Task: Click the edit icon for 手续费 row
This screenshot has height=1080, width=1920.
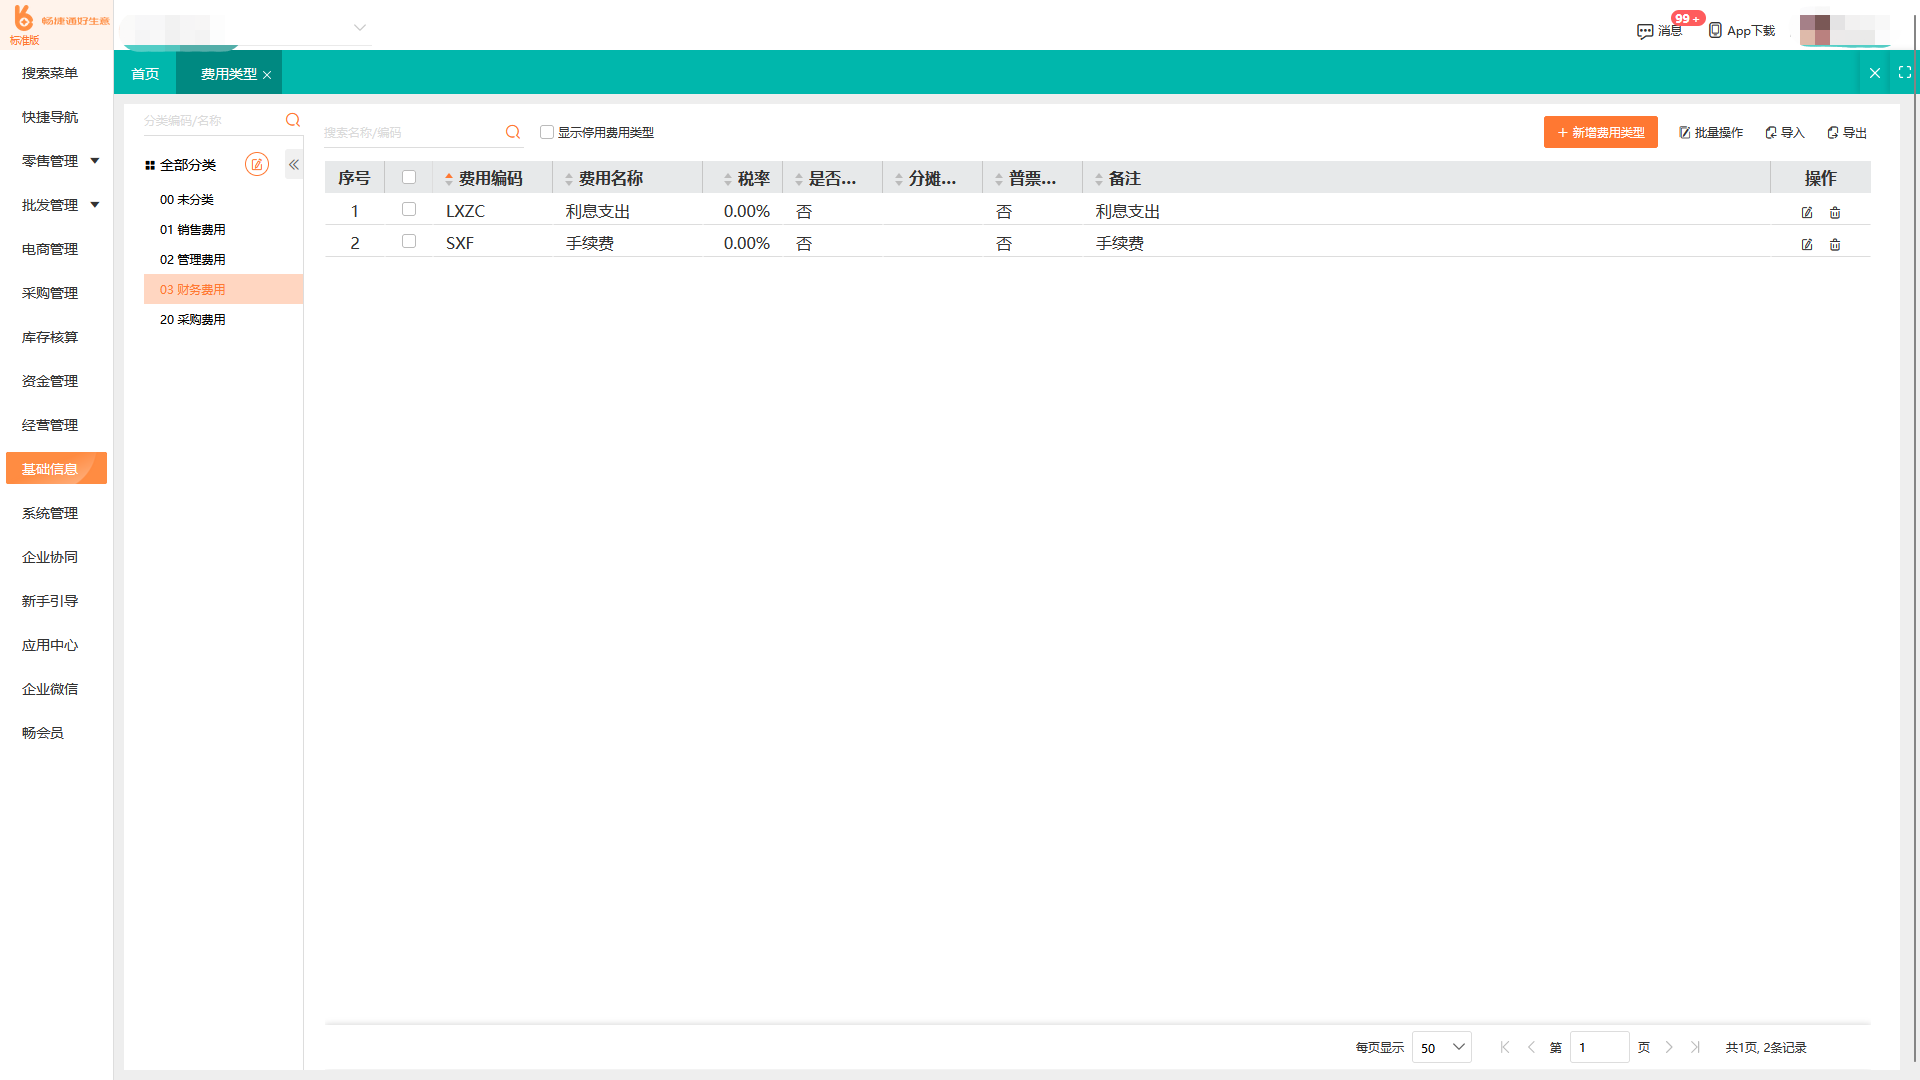Action: [1807, 244]
